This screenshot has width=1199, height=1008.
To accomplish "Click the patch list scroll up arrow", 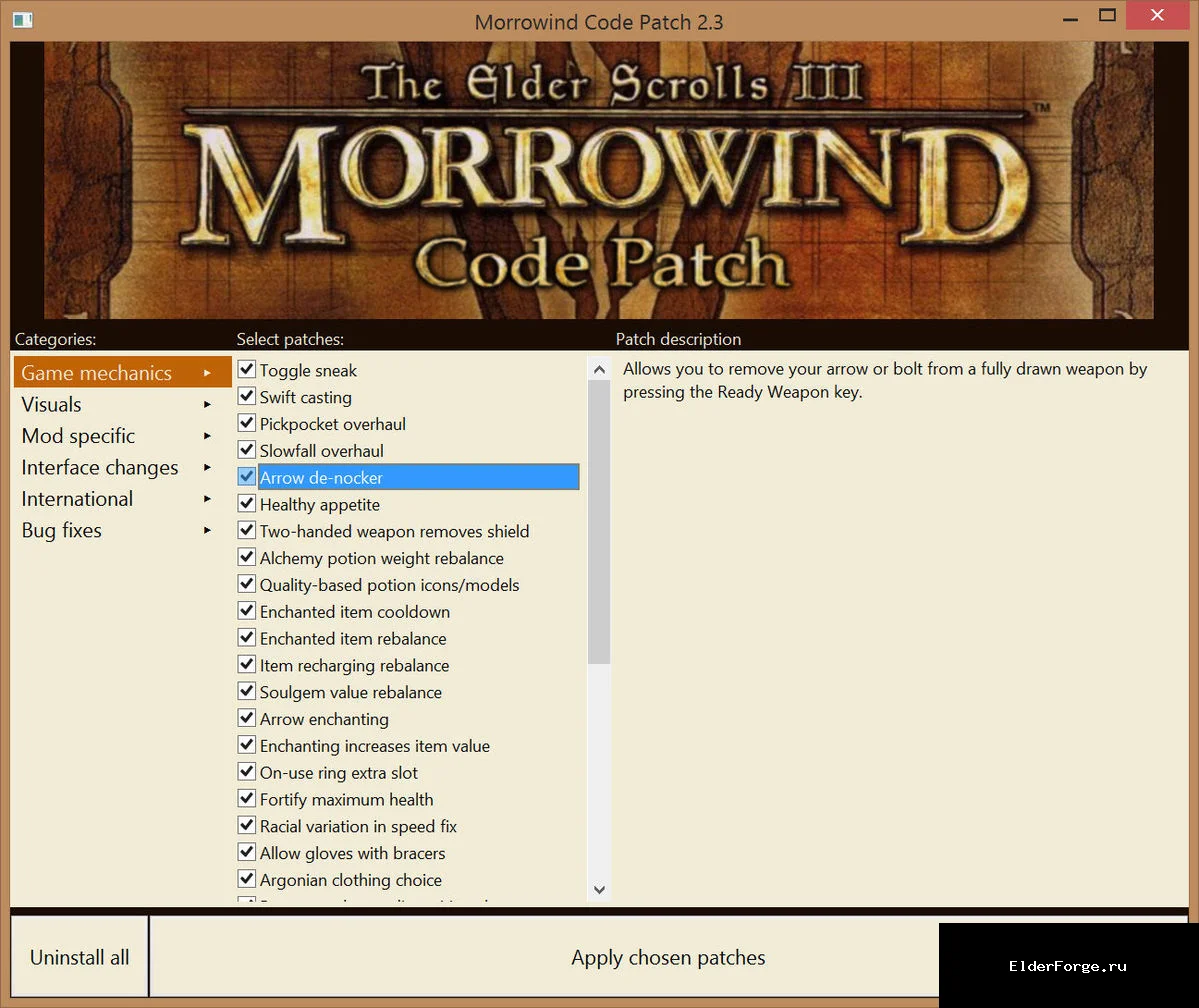I will pyautogui.click(x=599, y=370).
